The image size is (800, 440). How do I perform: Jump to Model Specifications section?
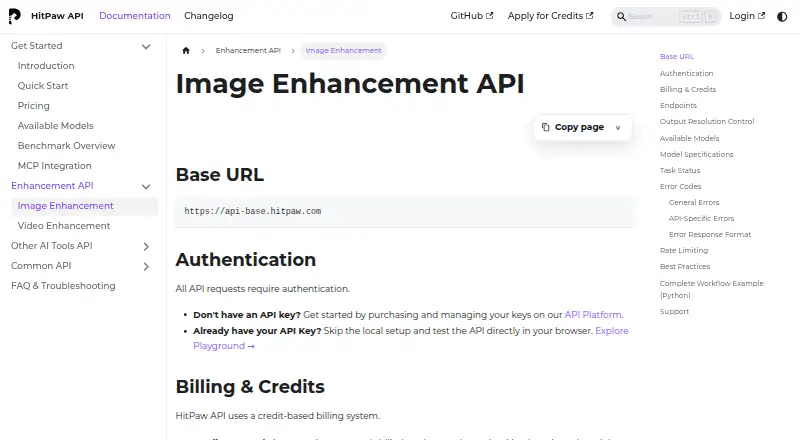pyautogui.click(x=696, y=154)
